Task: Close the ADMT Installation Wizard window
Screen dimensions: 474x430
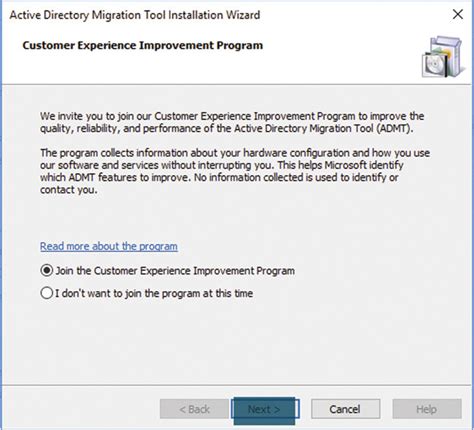Action: click(458, 14)
